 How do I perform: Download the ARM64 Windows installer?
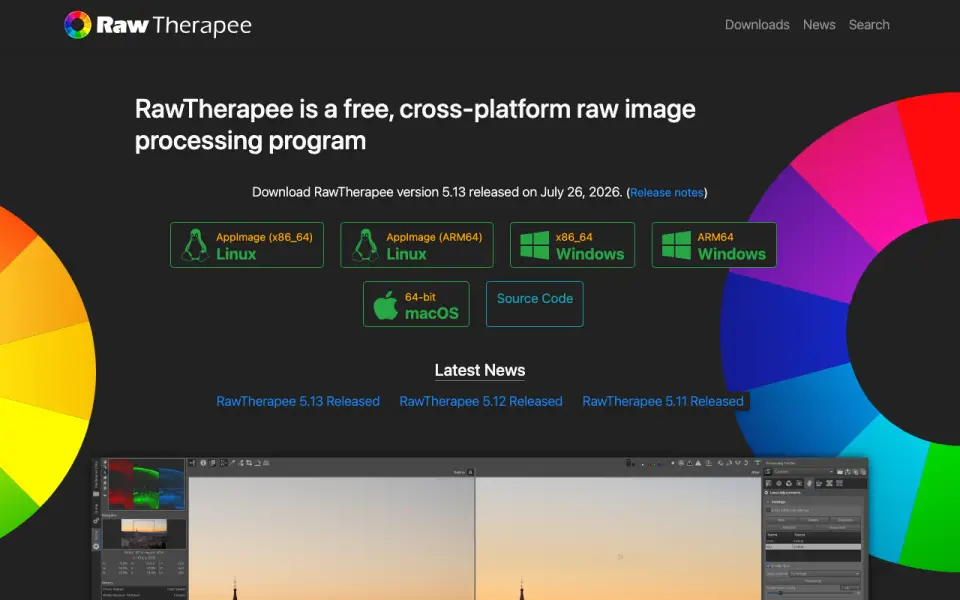click(x=714, y=245)
